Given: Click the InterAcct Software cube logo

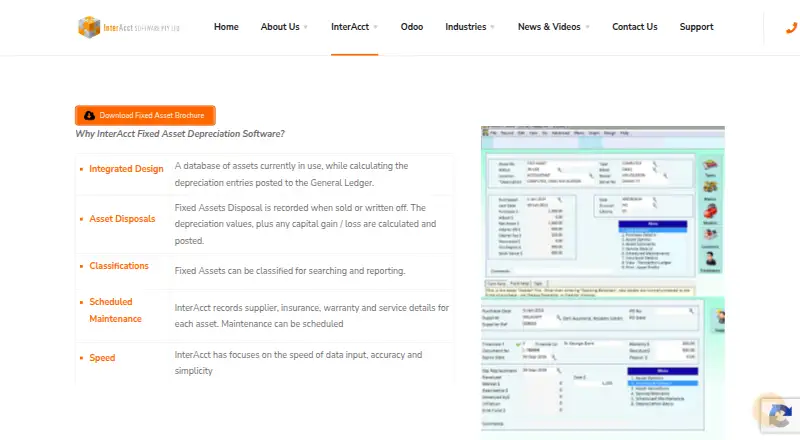Looking at the screenshot, I should (x=89, y=27).
